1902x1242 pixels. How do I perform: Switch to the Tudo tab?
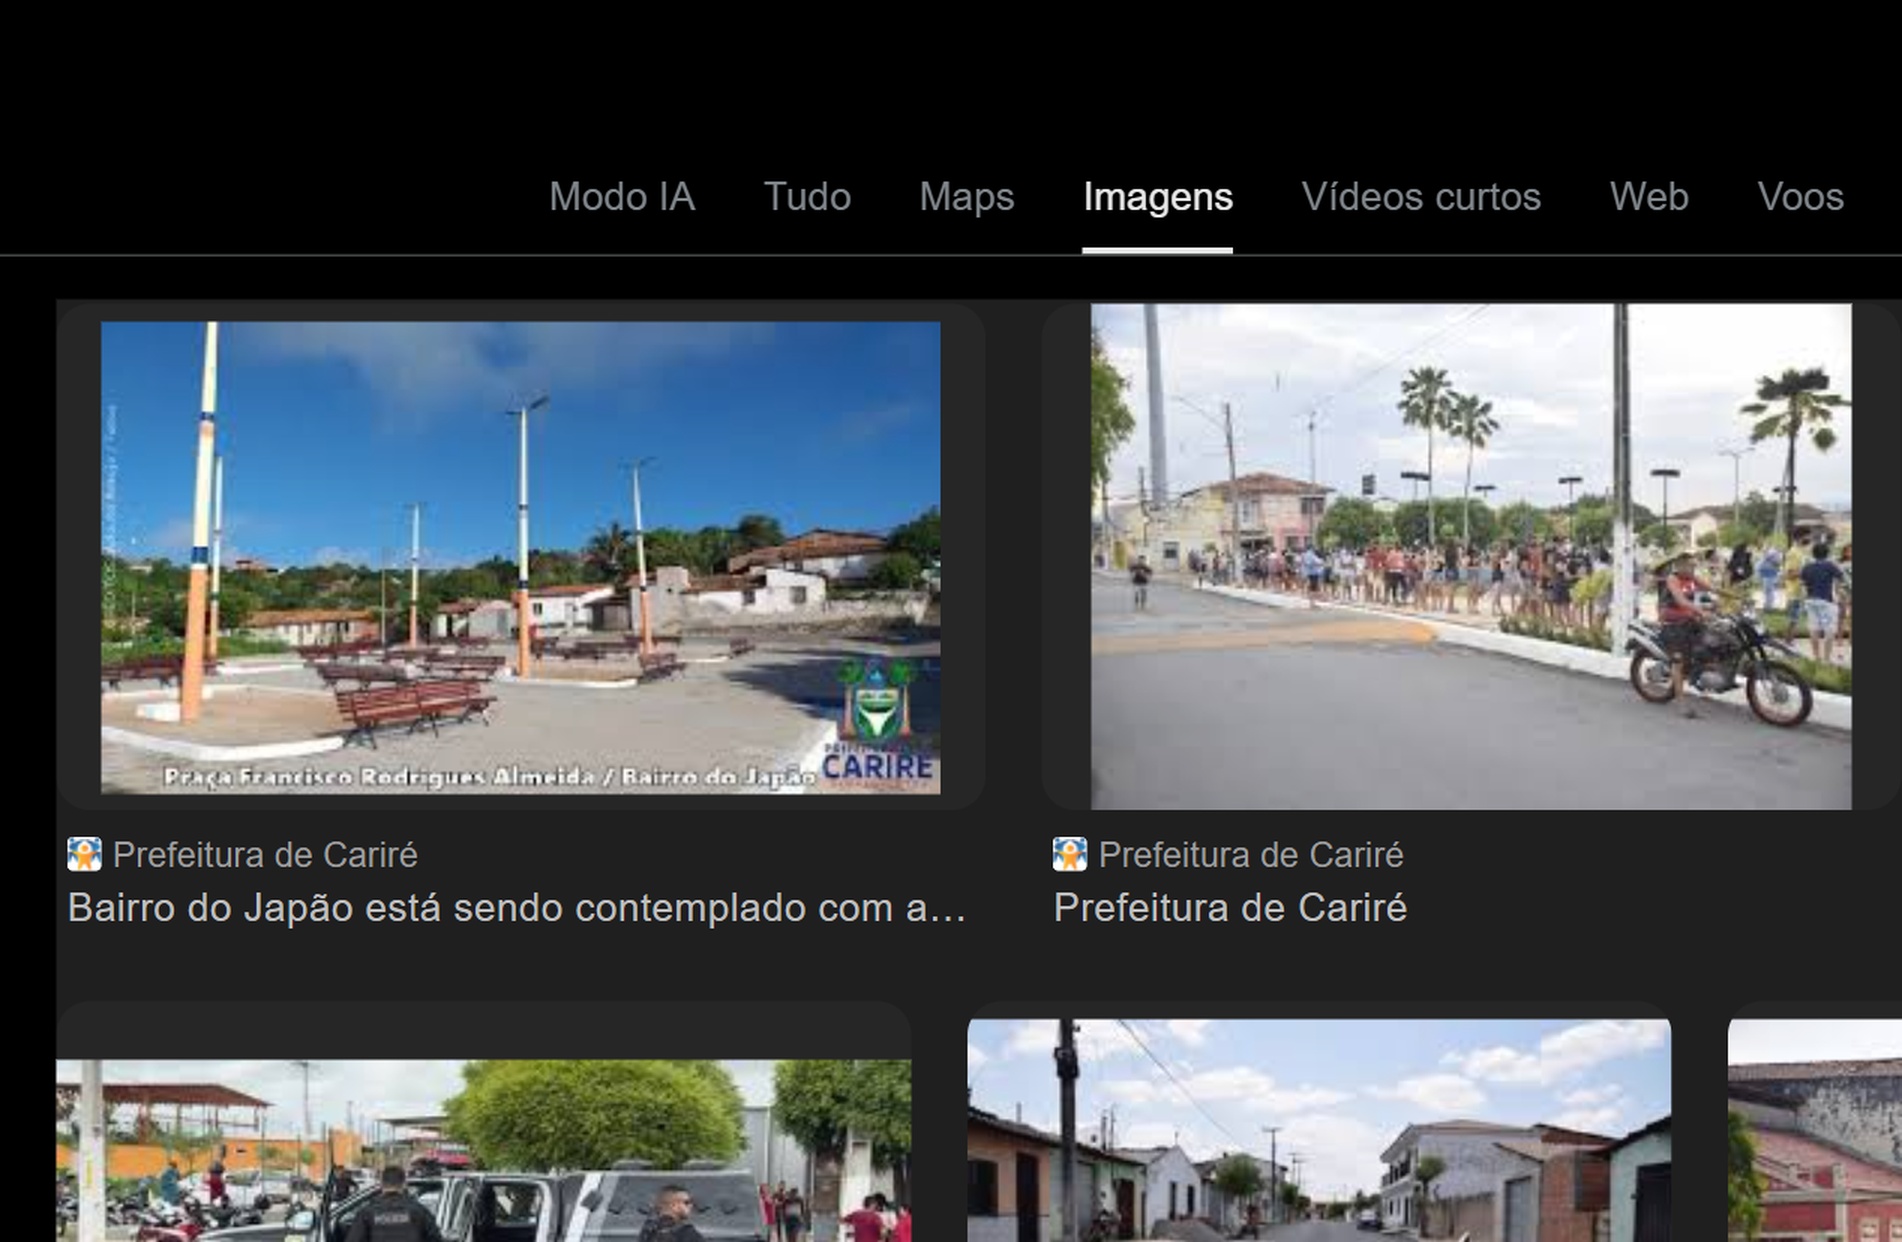coord(807,198)
